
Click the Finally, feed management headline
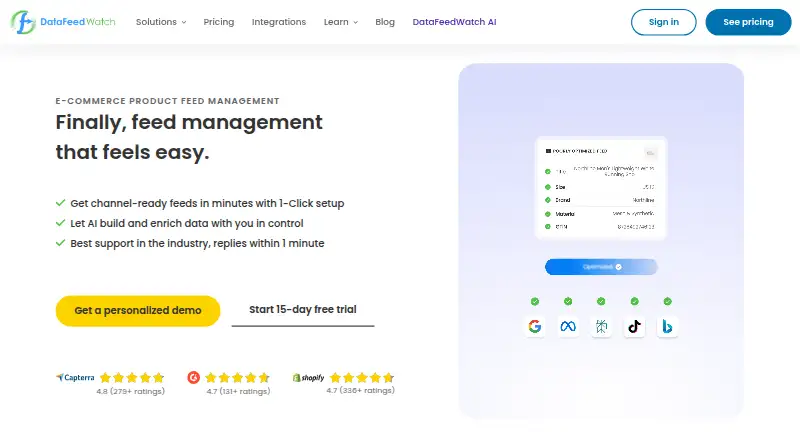coord(189,137)
